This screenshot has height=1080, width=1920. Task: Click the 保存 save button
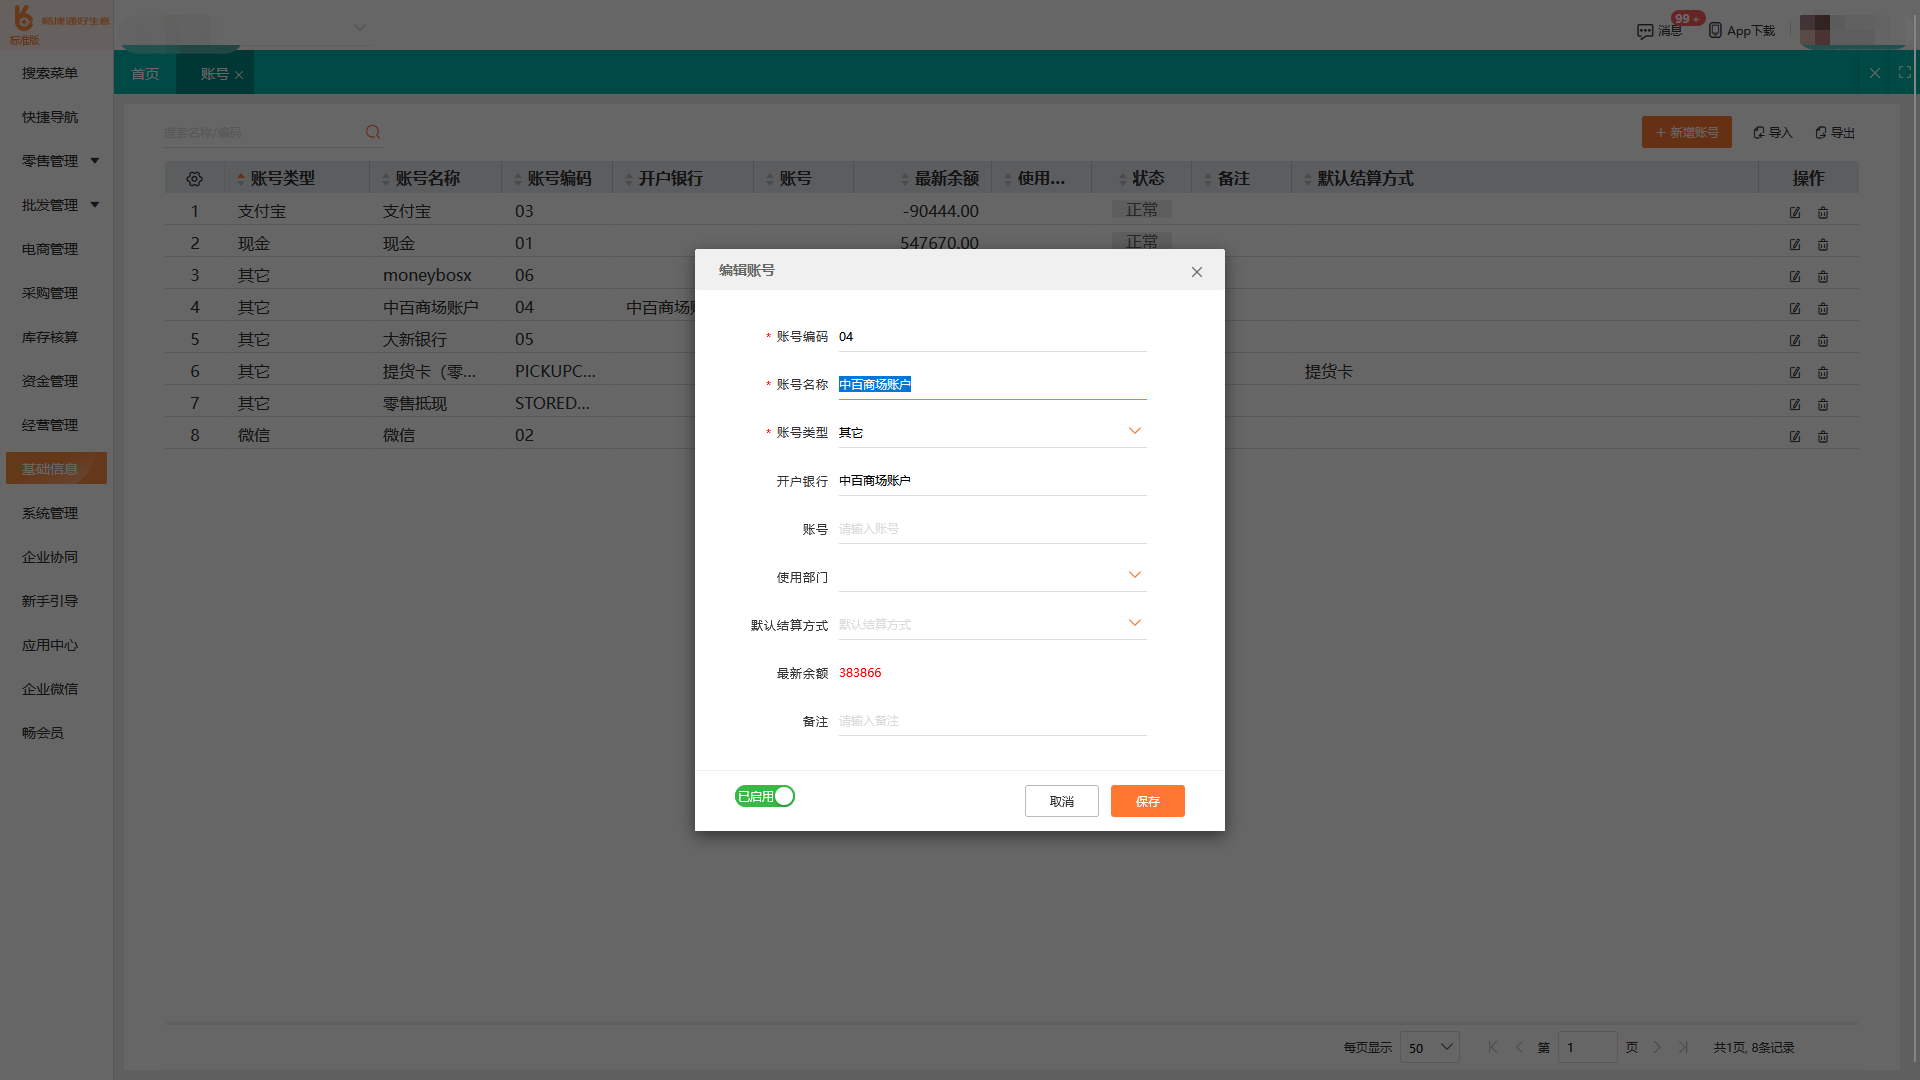[x=1147, y=800]
